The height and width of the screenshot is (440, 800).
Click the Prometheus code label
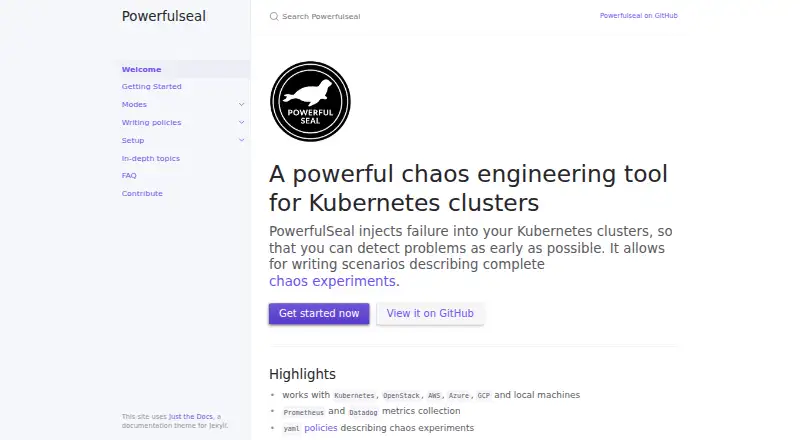(x=304, y=412)
